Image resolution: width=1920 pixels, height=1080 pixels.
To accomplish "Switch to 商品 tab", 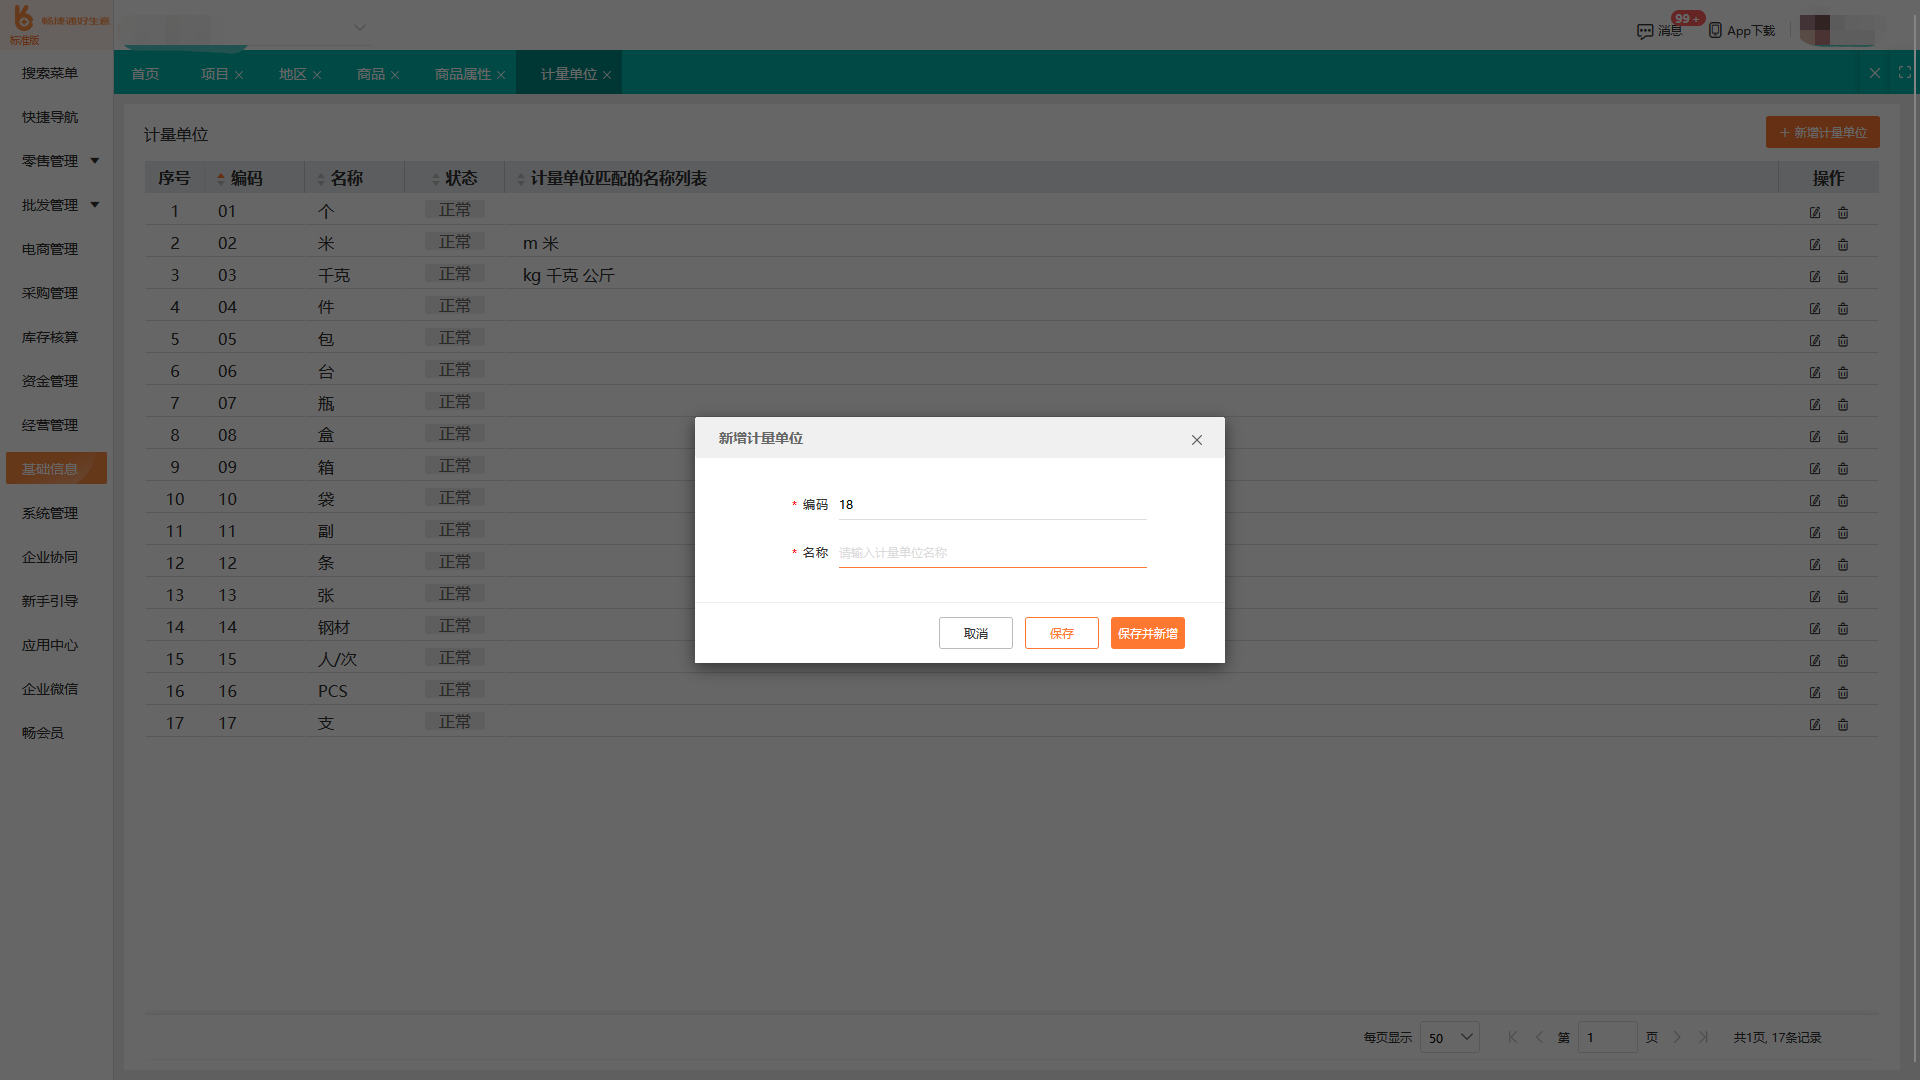I will click(x=373, y=73).
